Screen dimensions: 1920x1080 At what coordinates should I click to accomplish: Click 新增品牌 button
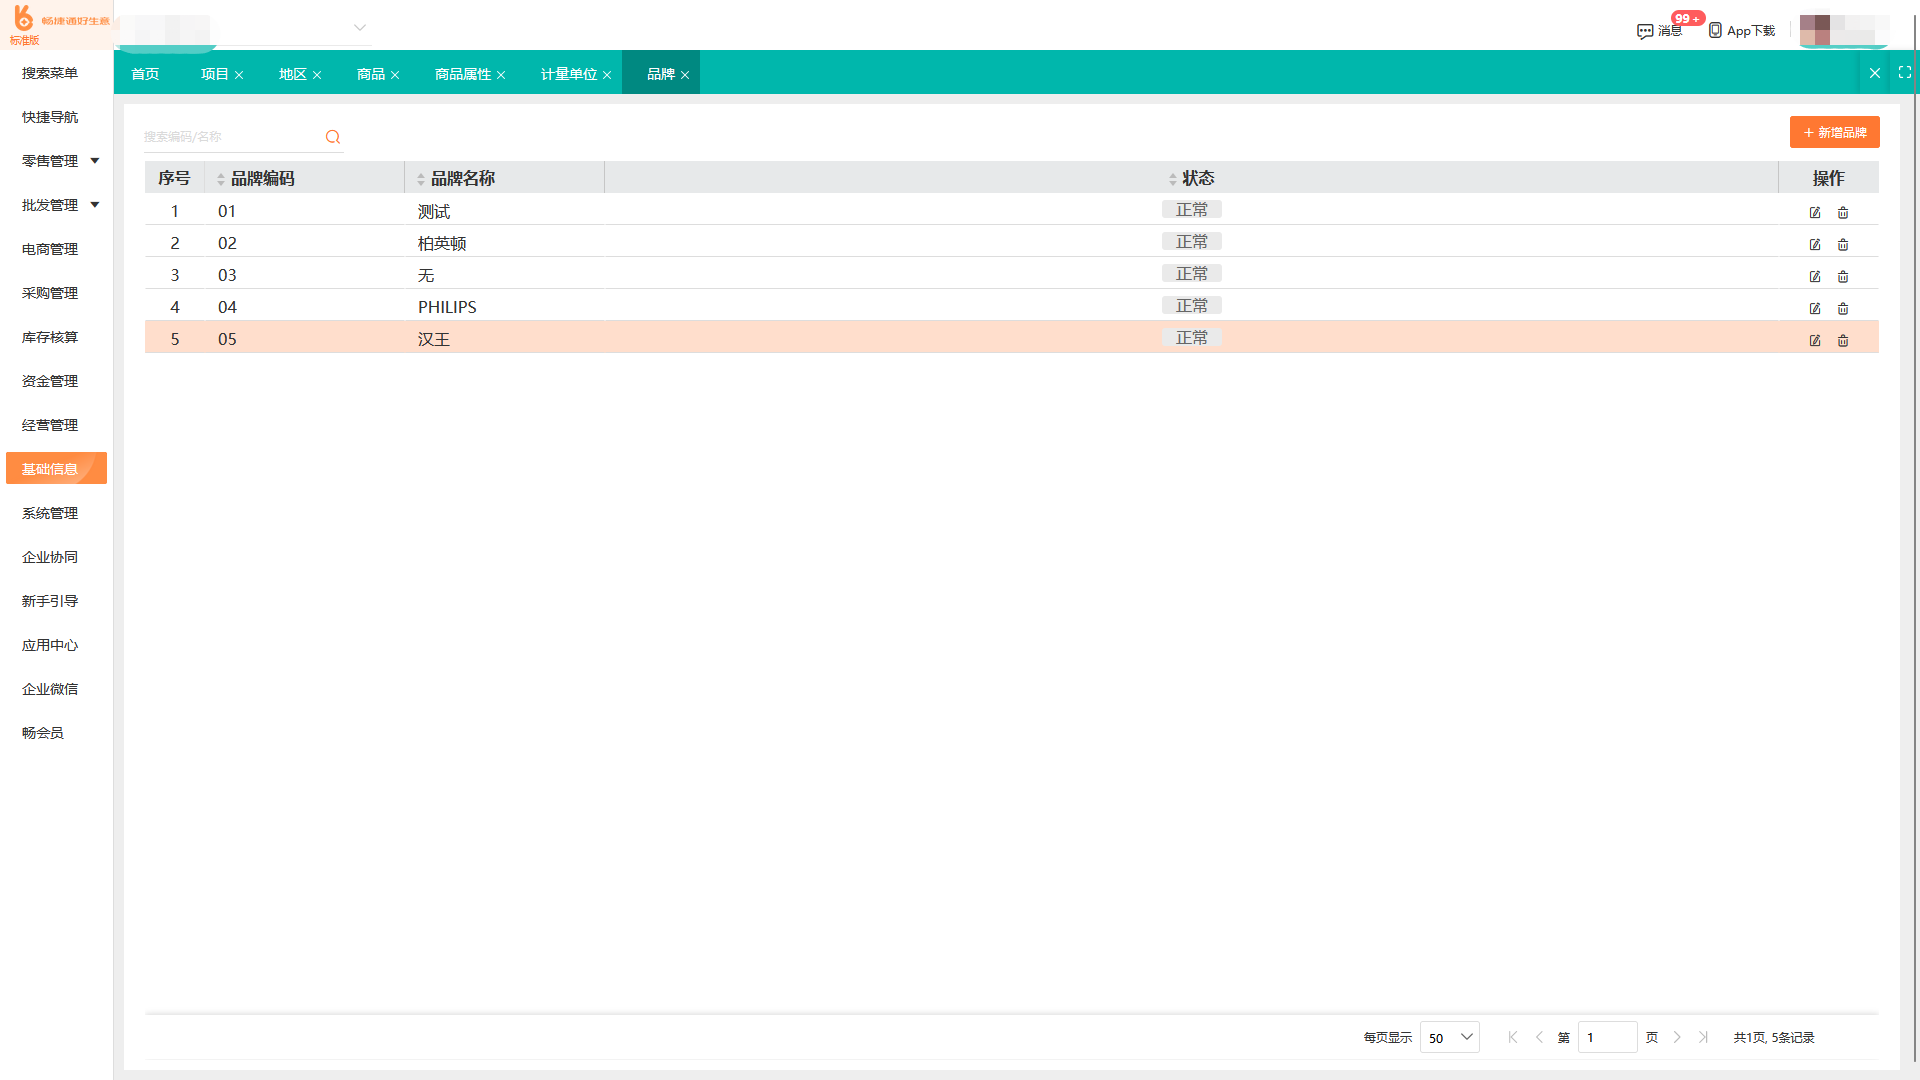pyautogui.click(x=1834, y=132)
